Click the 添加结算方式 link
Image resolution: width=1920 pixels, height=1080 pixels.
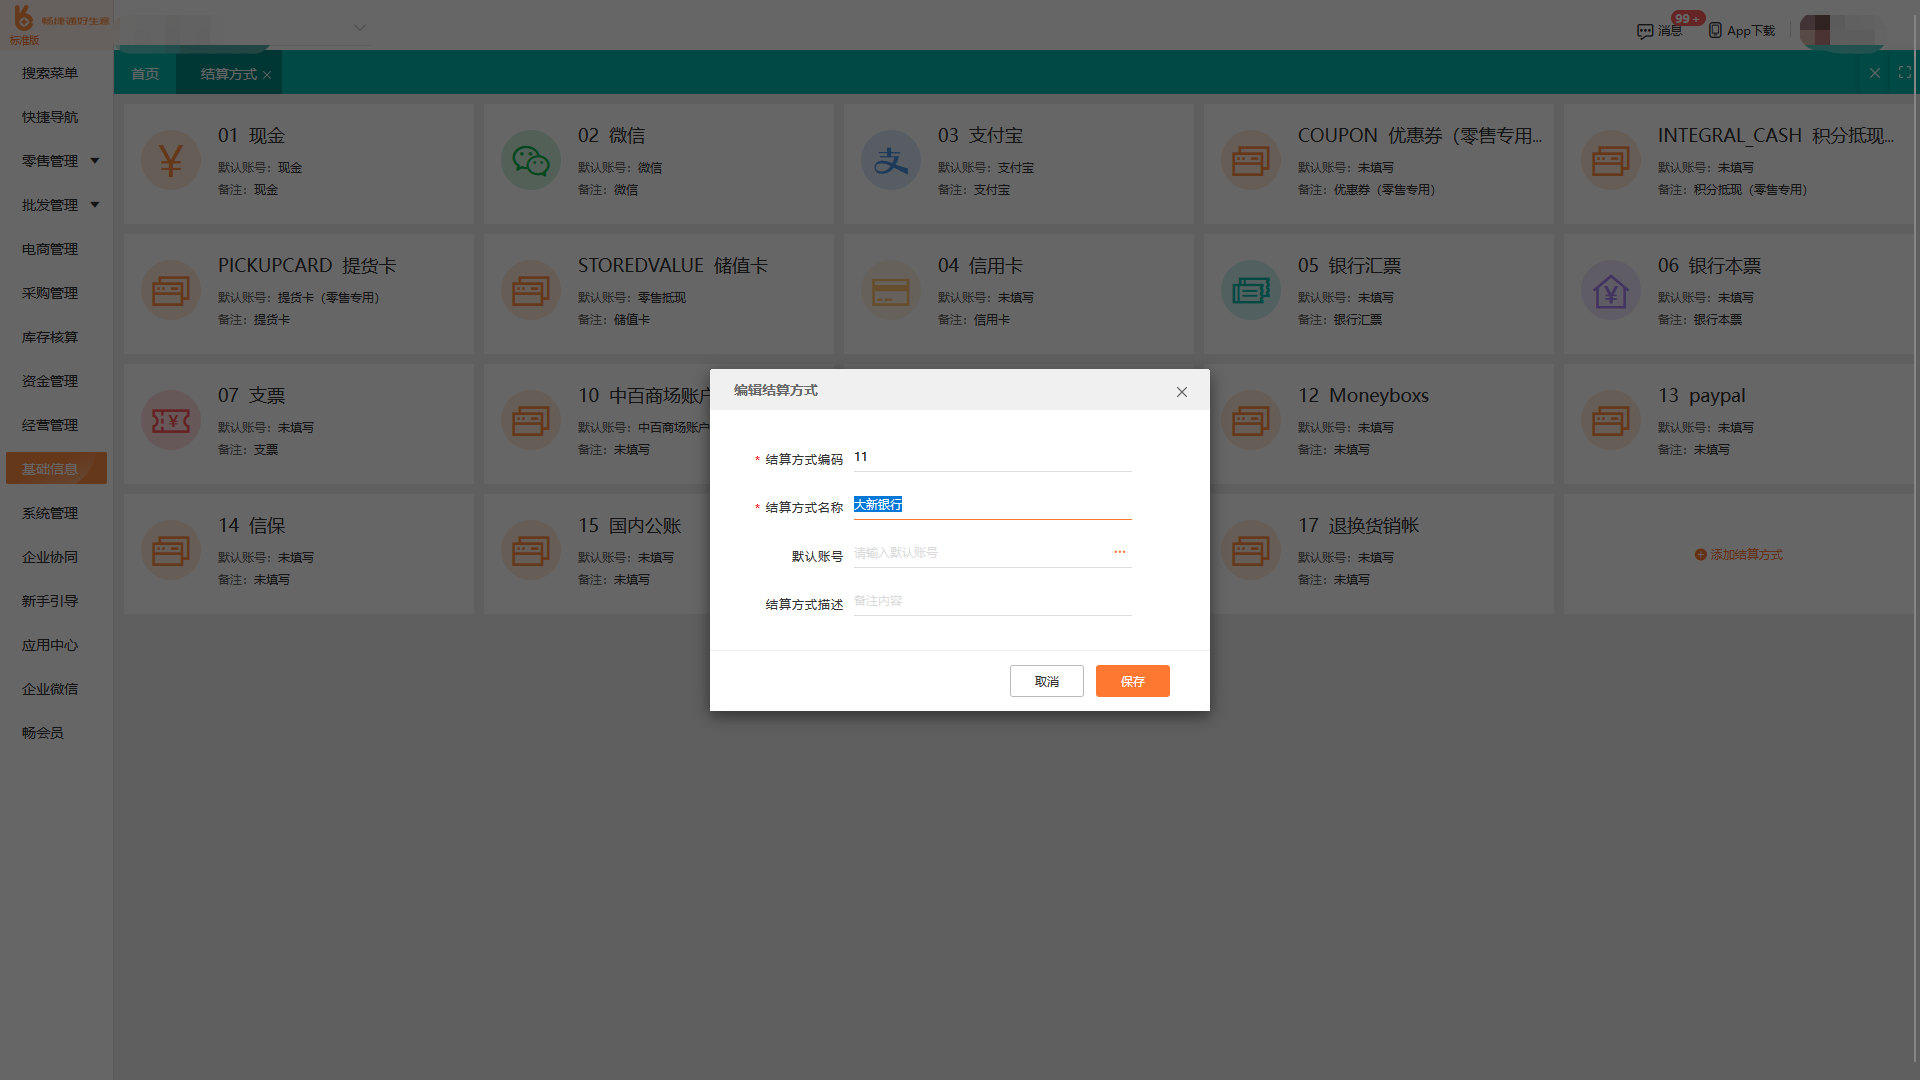click(x=1738, y=553)
